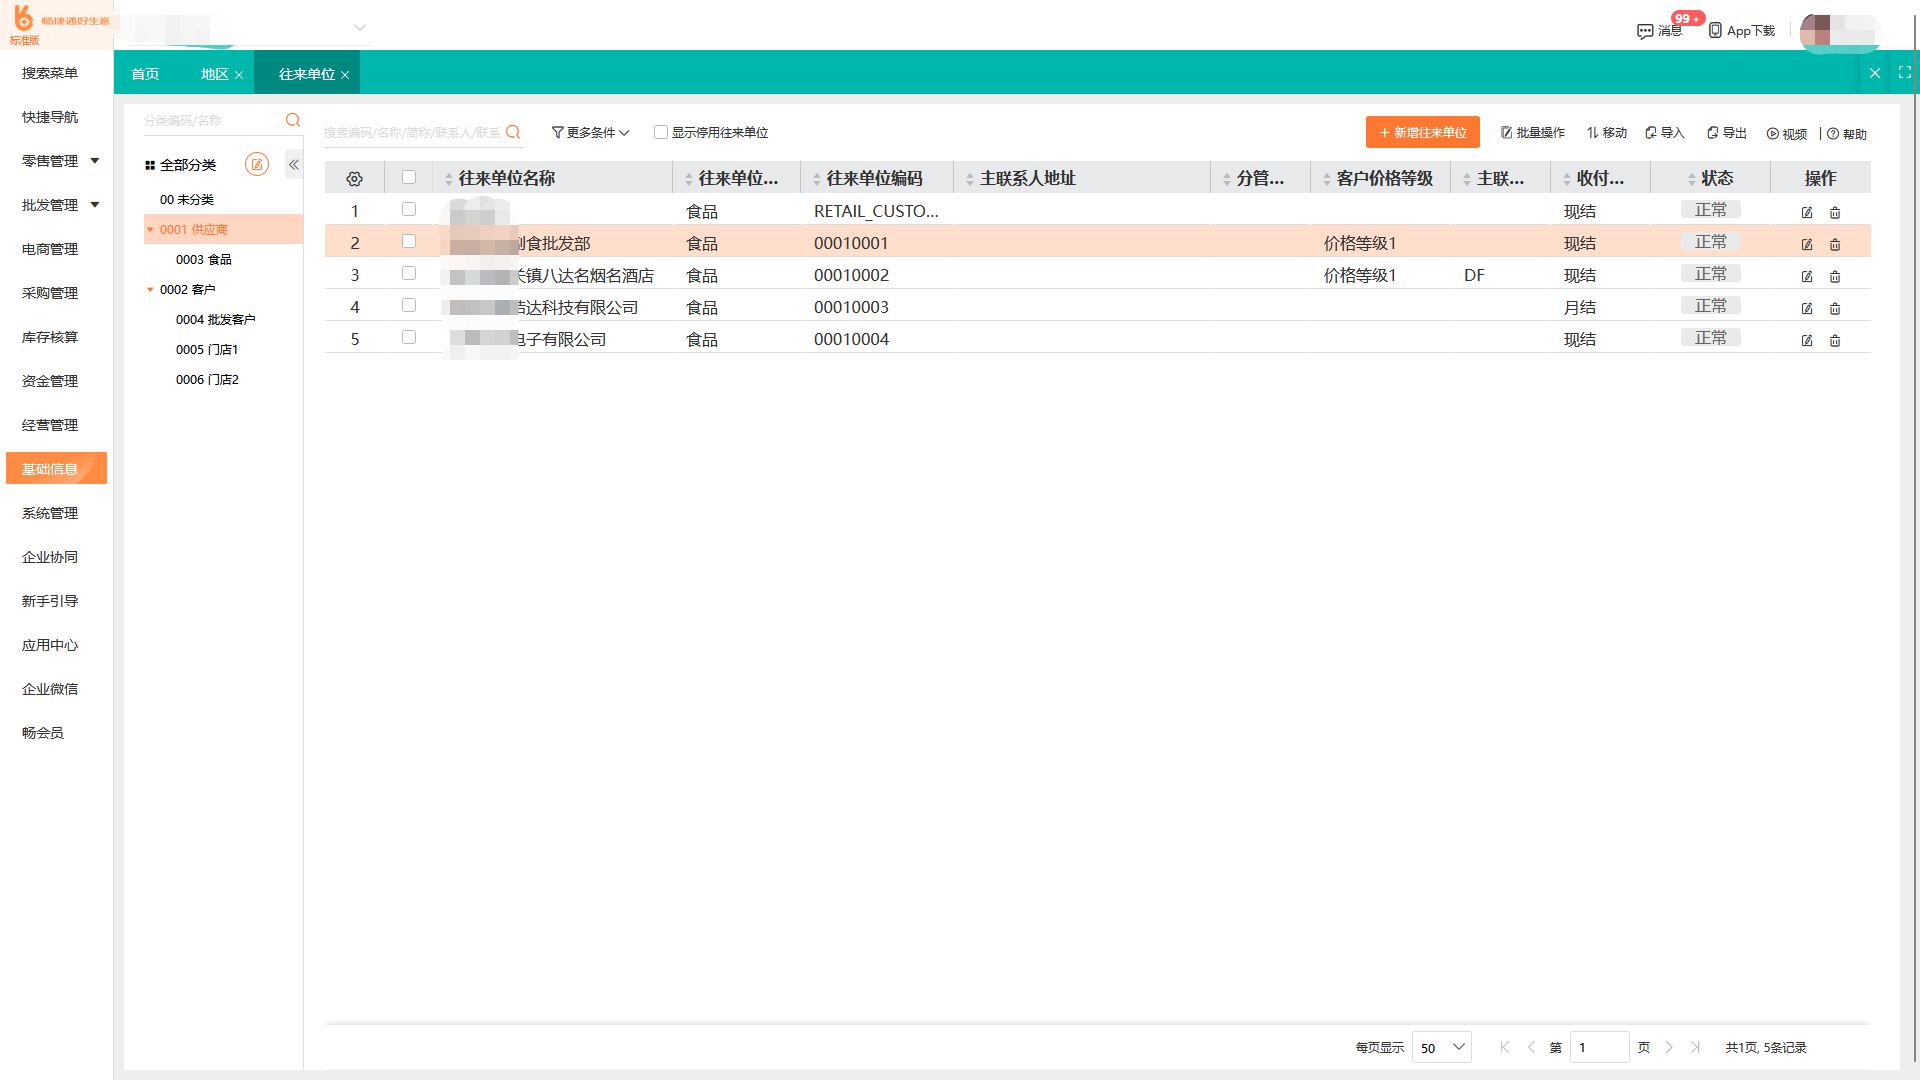Click the delete trash icon for row 5
1920x1080 pixels.
(1834, 339)
